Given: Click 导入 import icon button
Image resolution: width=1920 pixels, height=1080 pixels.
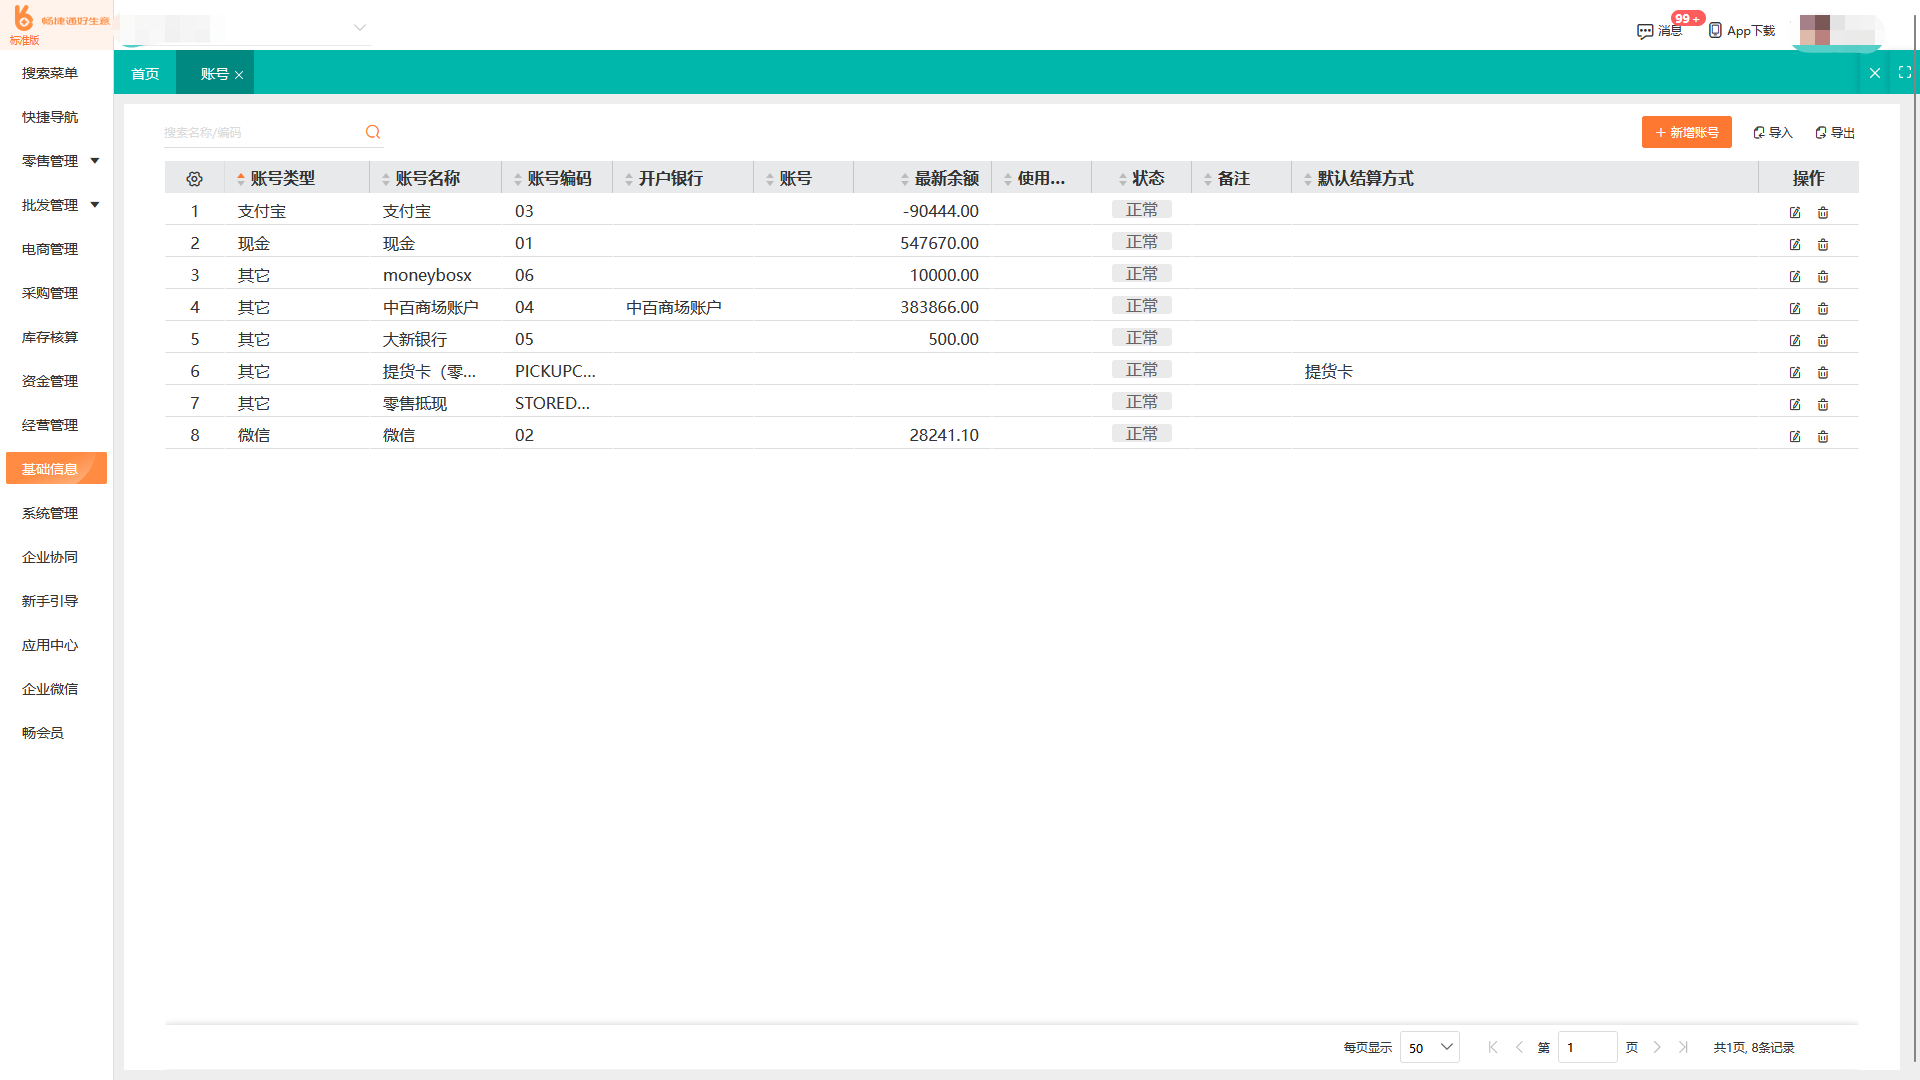Looking at the screenshot, I should (x=1775, y=132).
